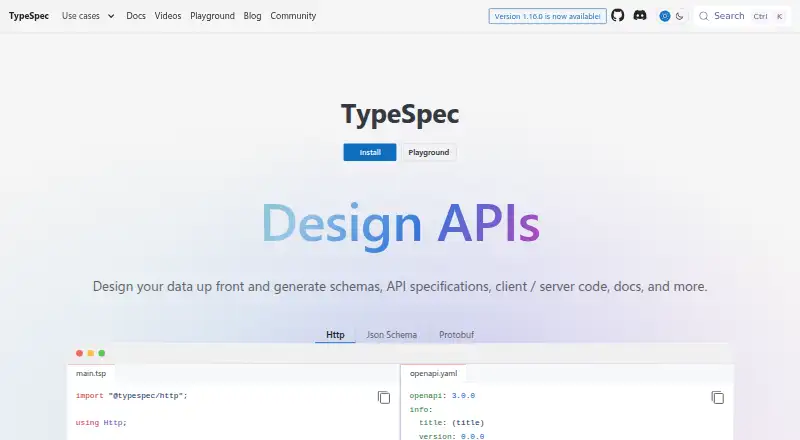Switch to dark theme moon icon

680,16
